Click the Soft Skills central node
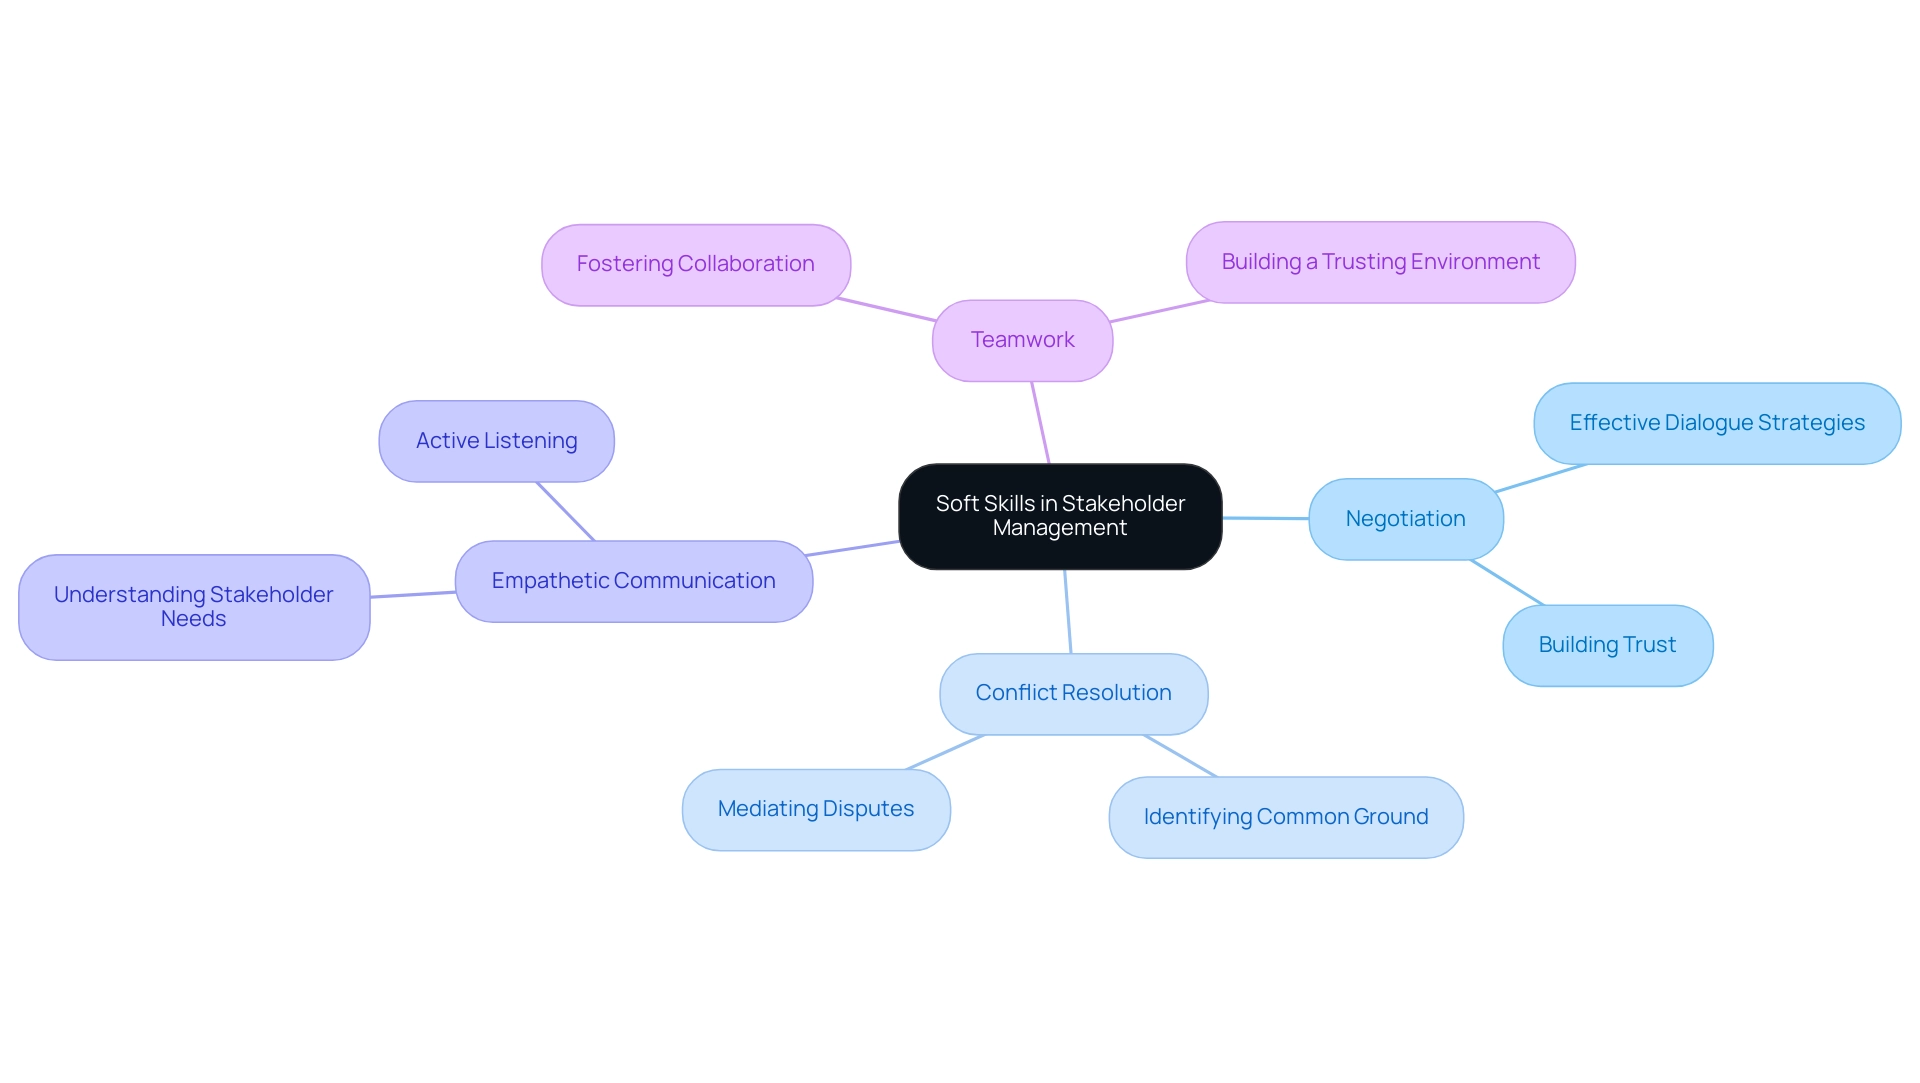The width and height of the screenshot is (1920, 1083). click(x=1054, y=514)
